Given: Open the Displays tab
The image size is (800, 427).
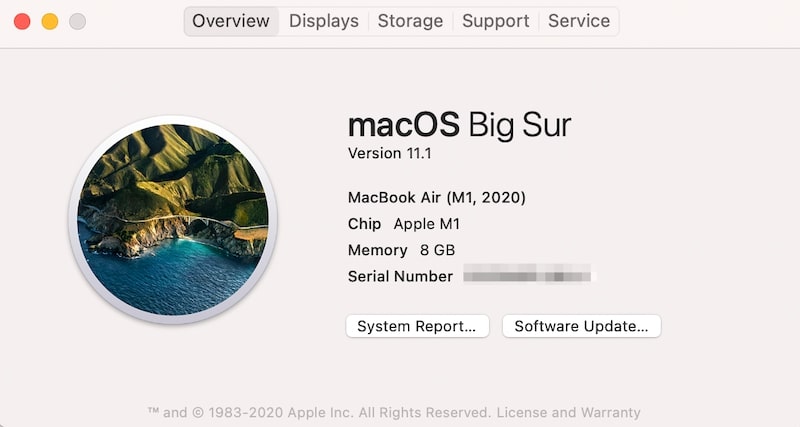Looking at the screenshot, I should coord(323,21).
